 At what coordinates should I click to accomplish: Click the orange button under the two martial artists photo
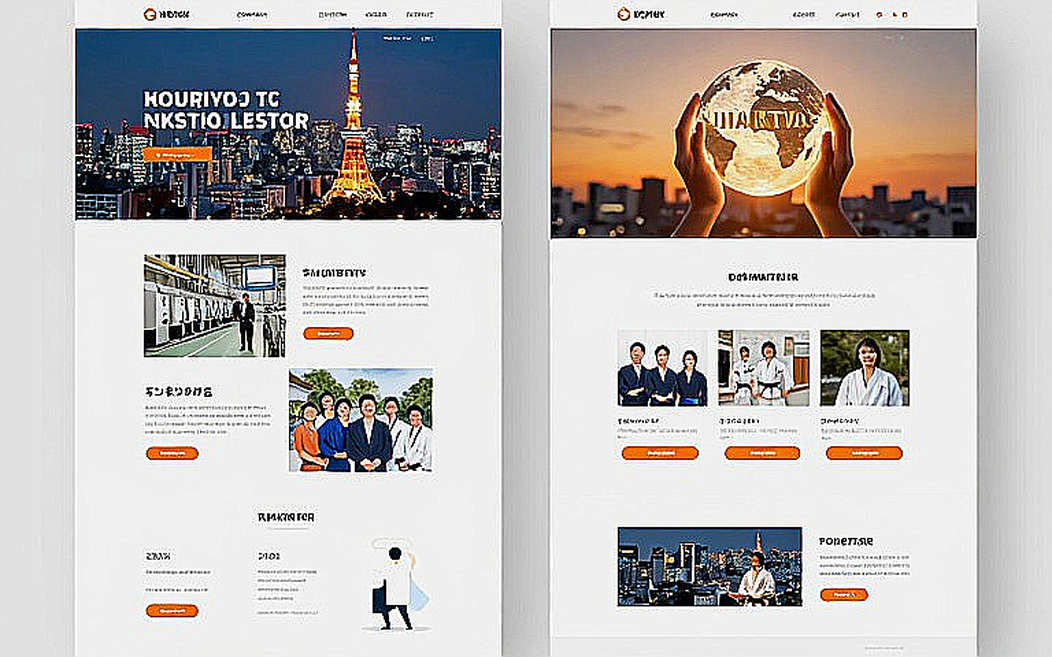(x=762, y=454)
